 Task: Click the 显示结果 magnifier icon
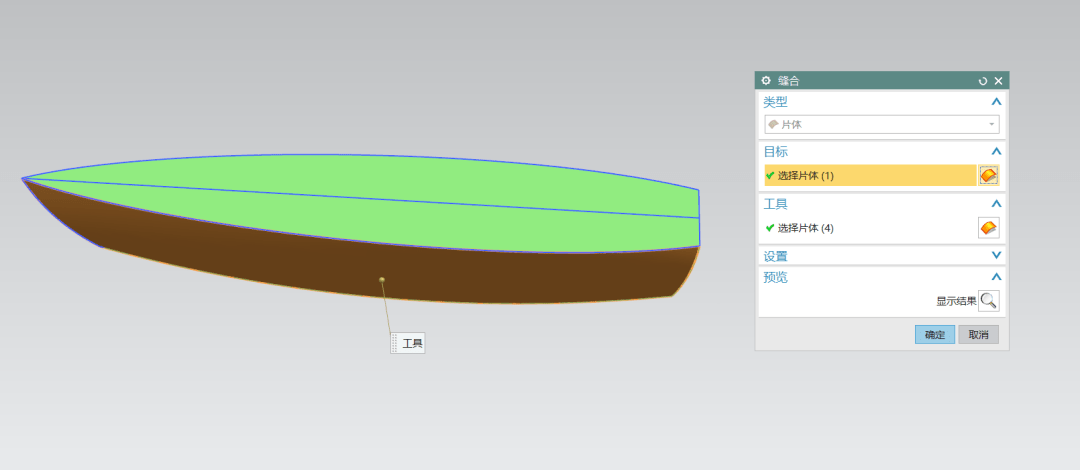pos(988,300)
